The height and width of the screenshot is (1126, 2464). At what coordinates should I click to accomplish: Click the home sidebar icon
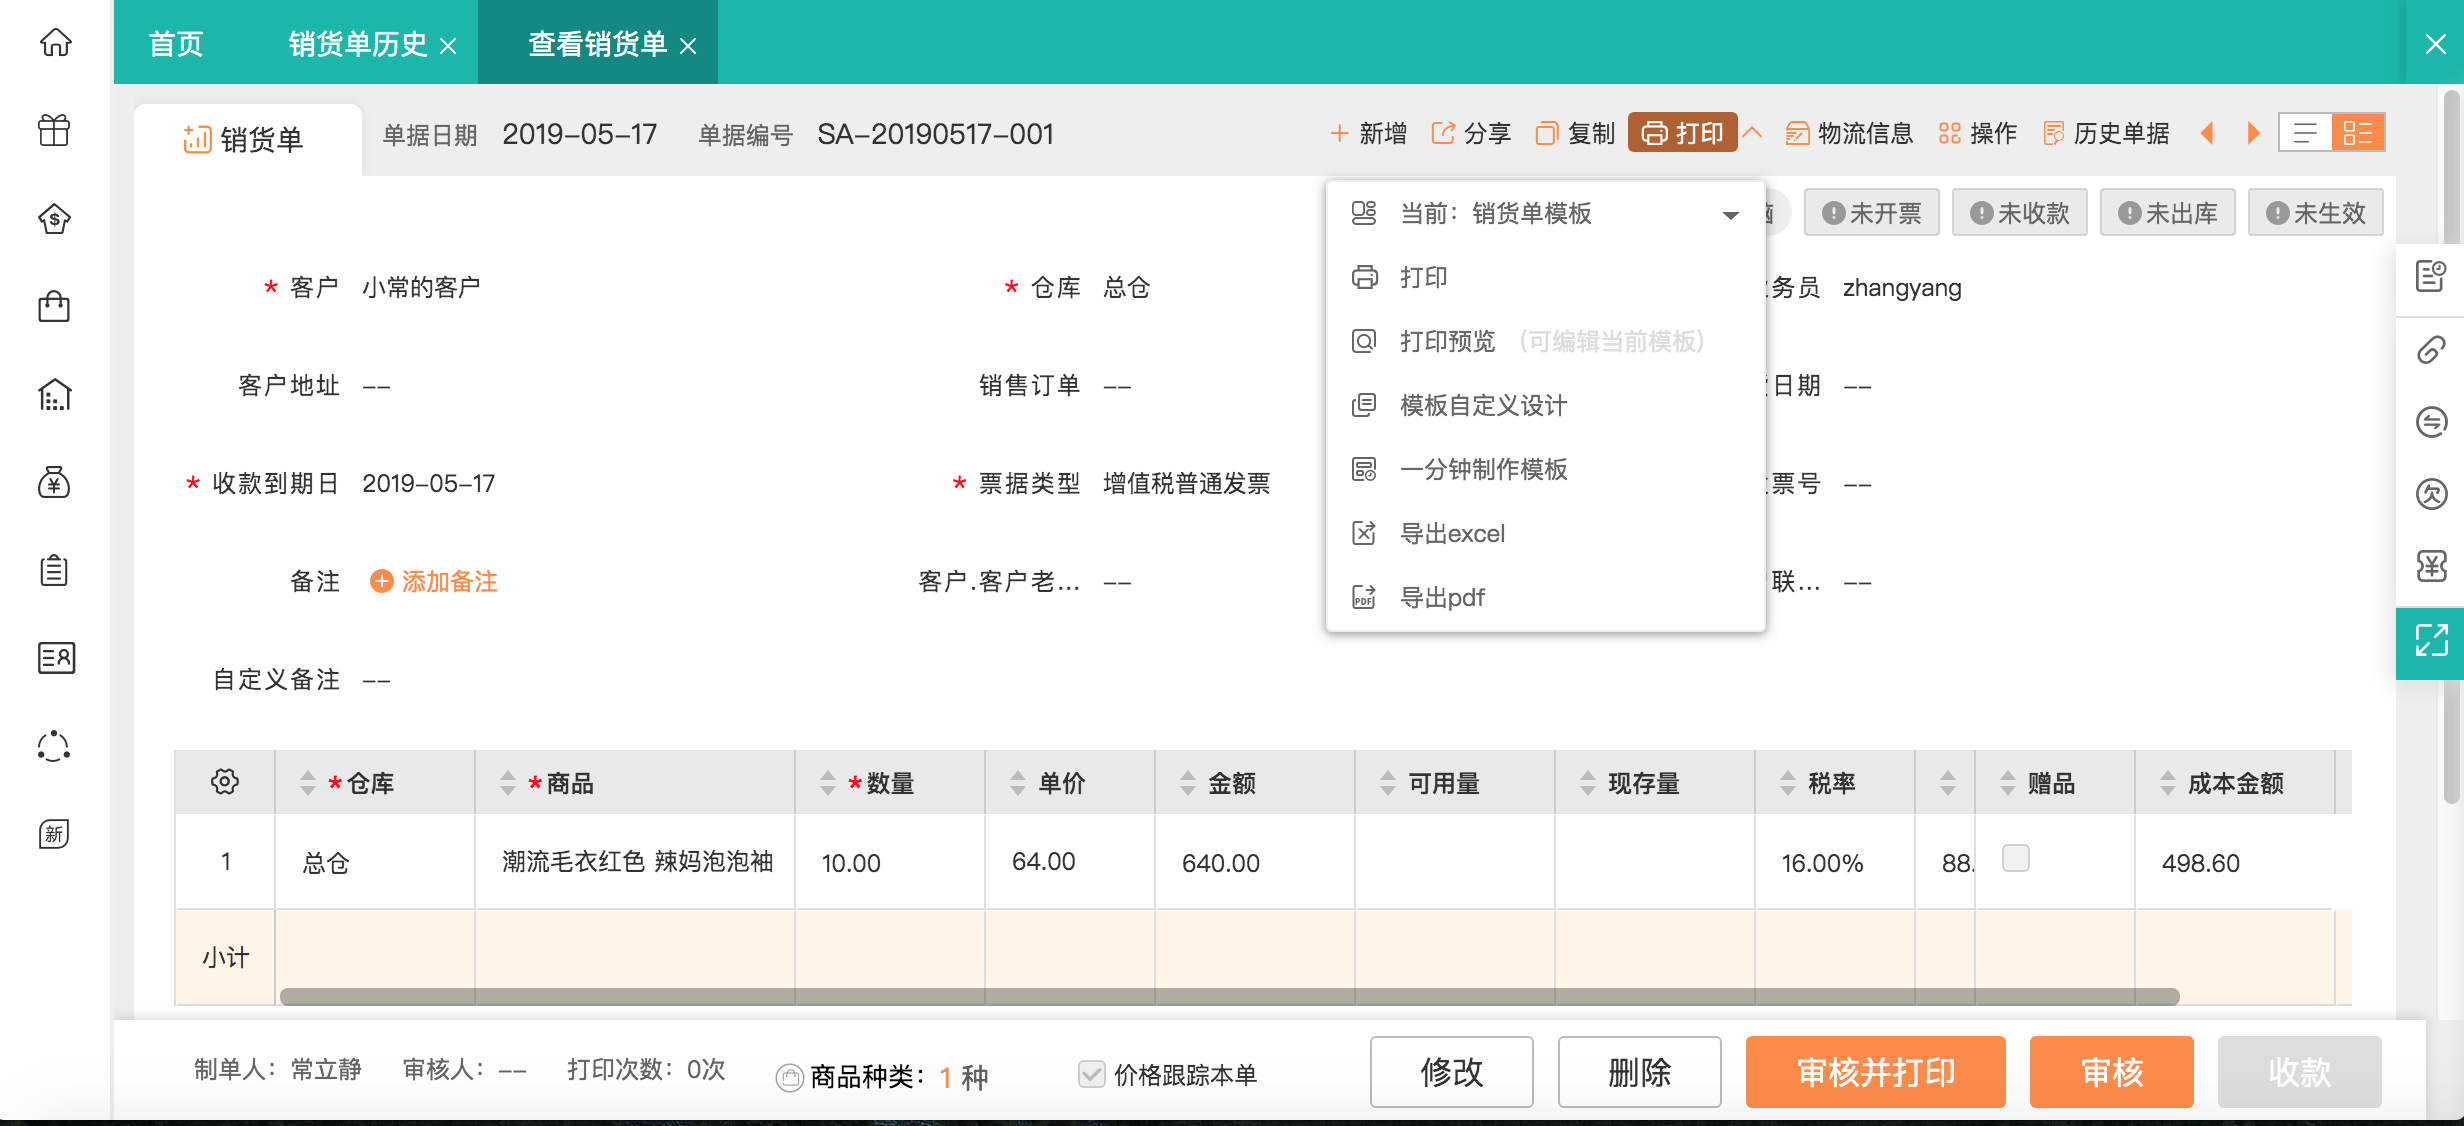pos(57,42)
